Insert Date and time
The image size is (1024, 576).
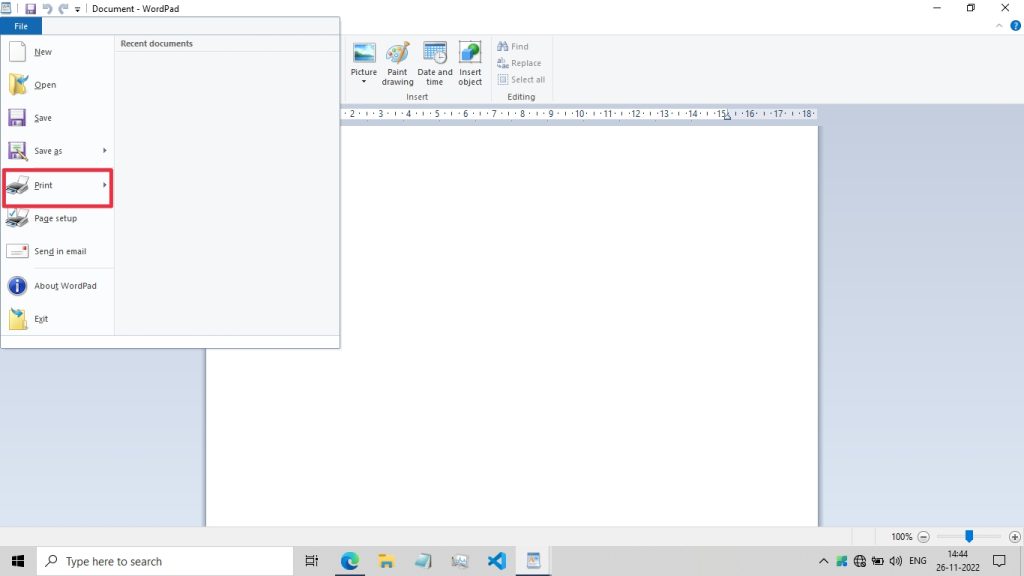434,63
